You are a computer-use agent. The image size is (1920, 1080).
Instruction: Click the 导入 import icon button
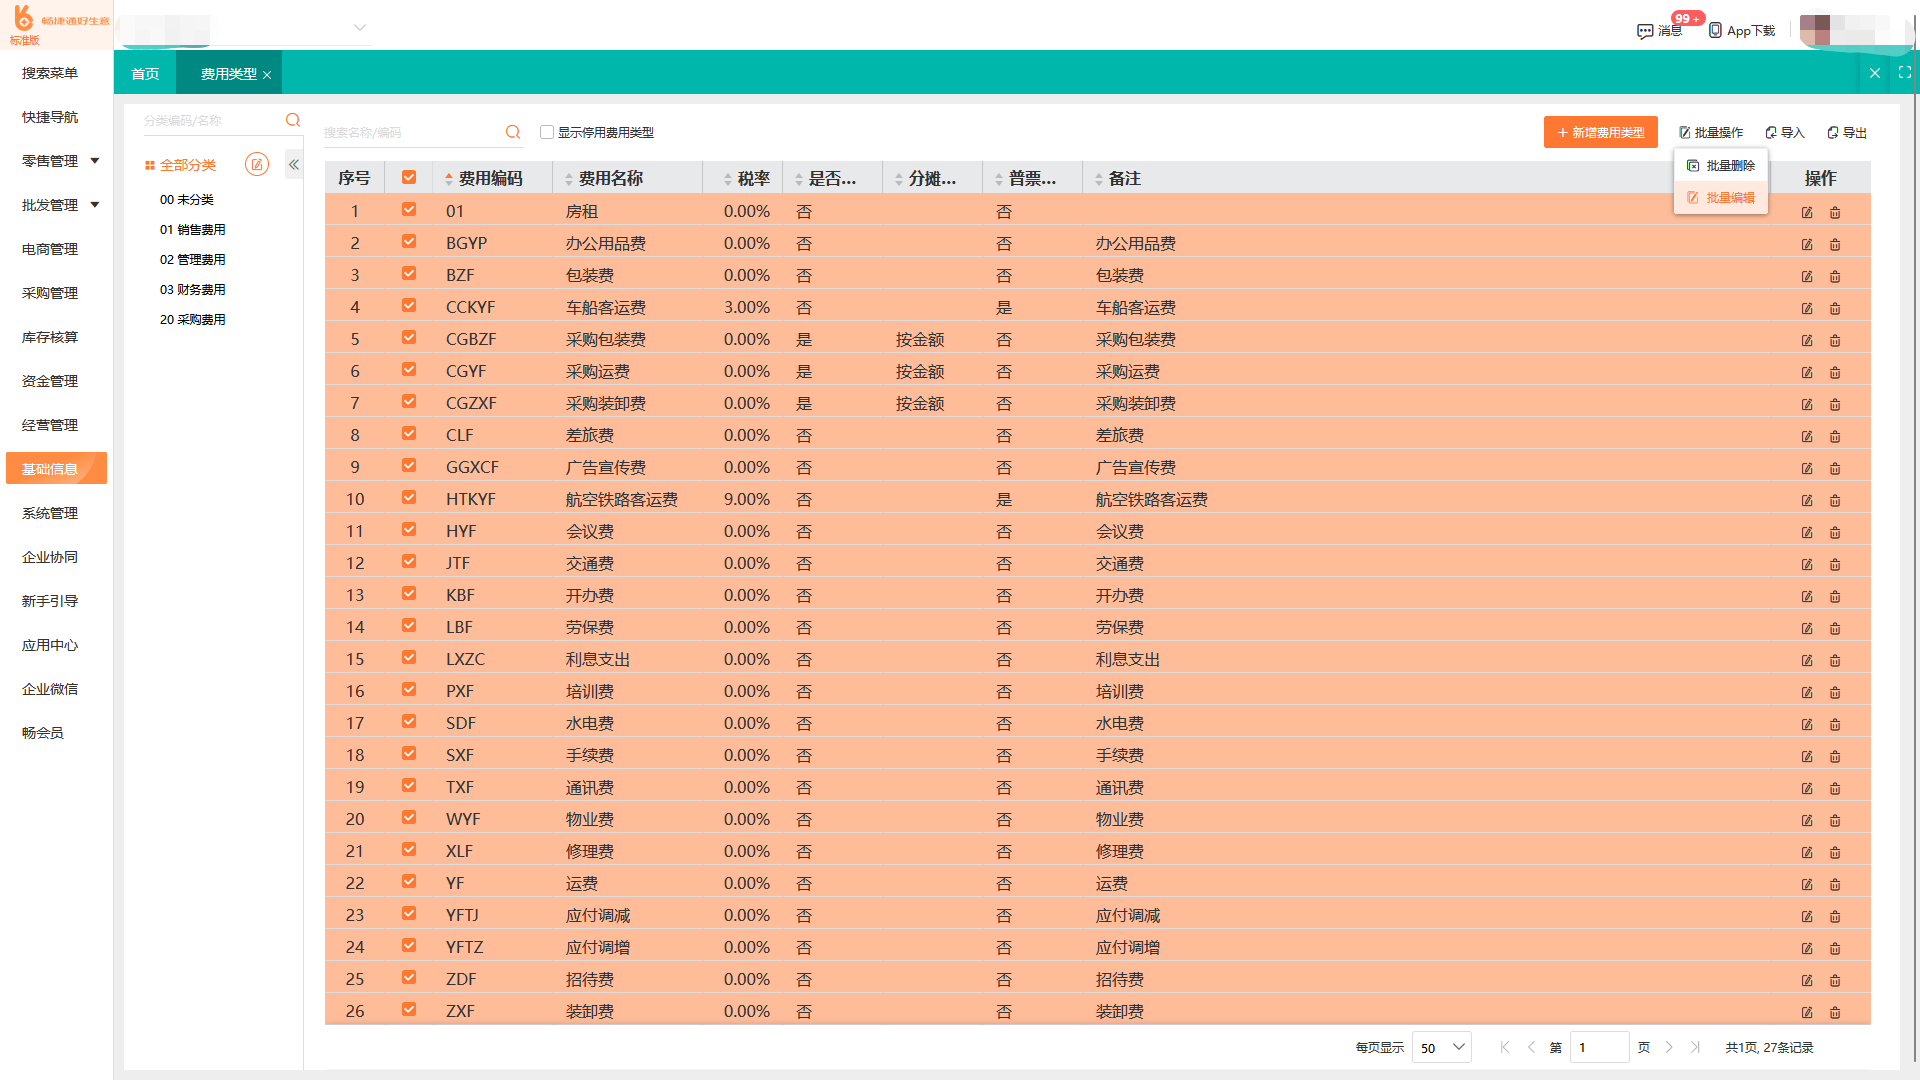[x=1785, y=131]
